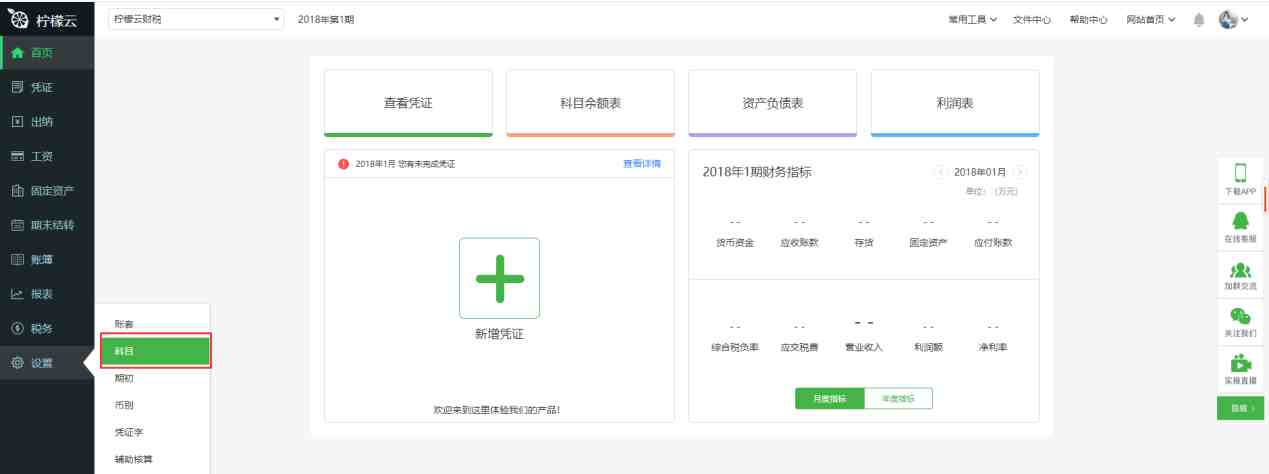Hide the right floating panel with 隐藏
This screenshot has width=1269, height=474.
pos(1241,409)
